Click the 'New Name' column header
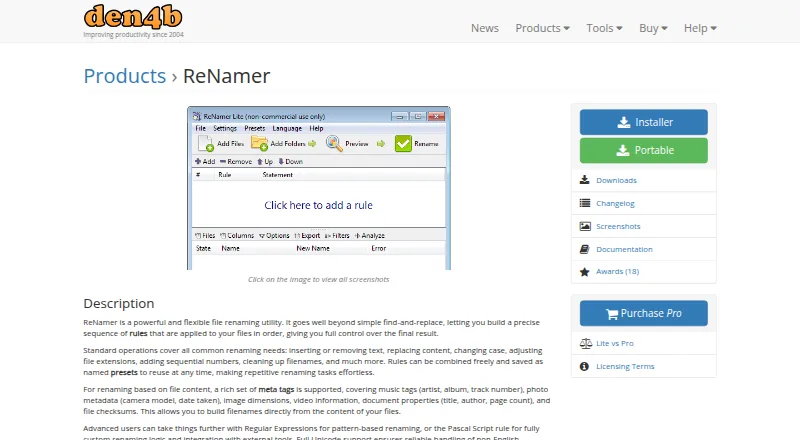 (313, 248)
